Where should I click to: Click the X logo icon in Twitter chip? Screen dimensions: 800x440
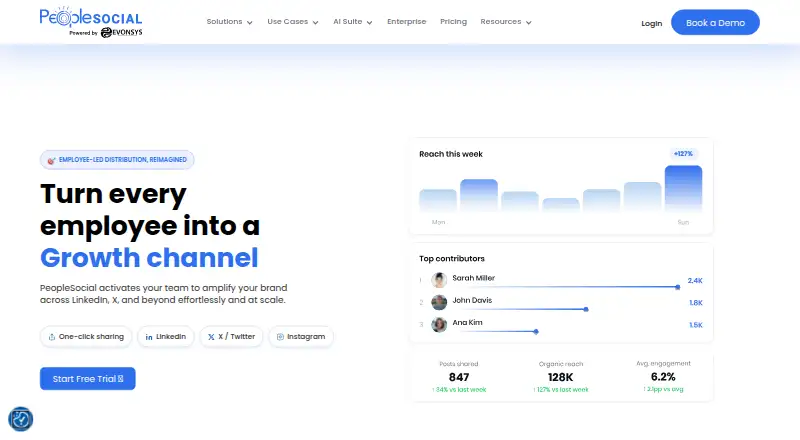point(211,337)
